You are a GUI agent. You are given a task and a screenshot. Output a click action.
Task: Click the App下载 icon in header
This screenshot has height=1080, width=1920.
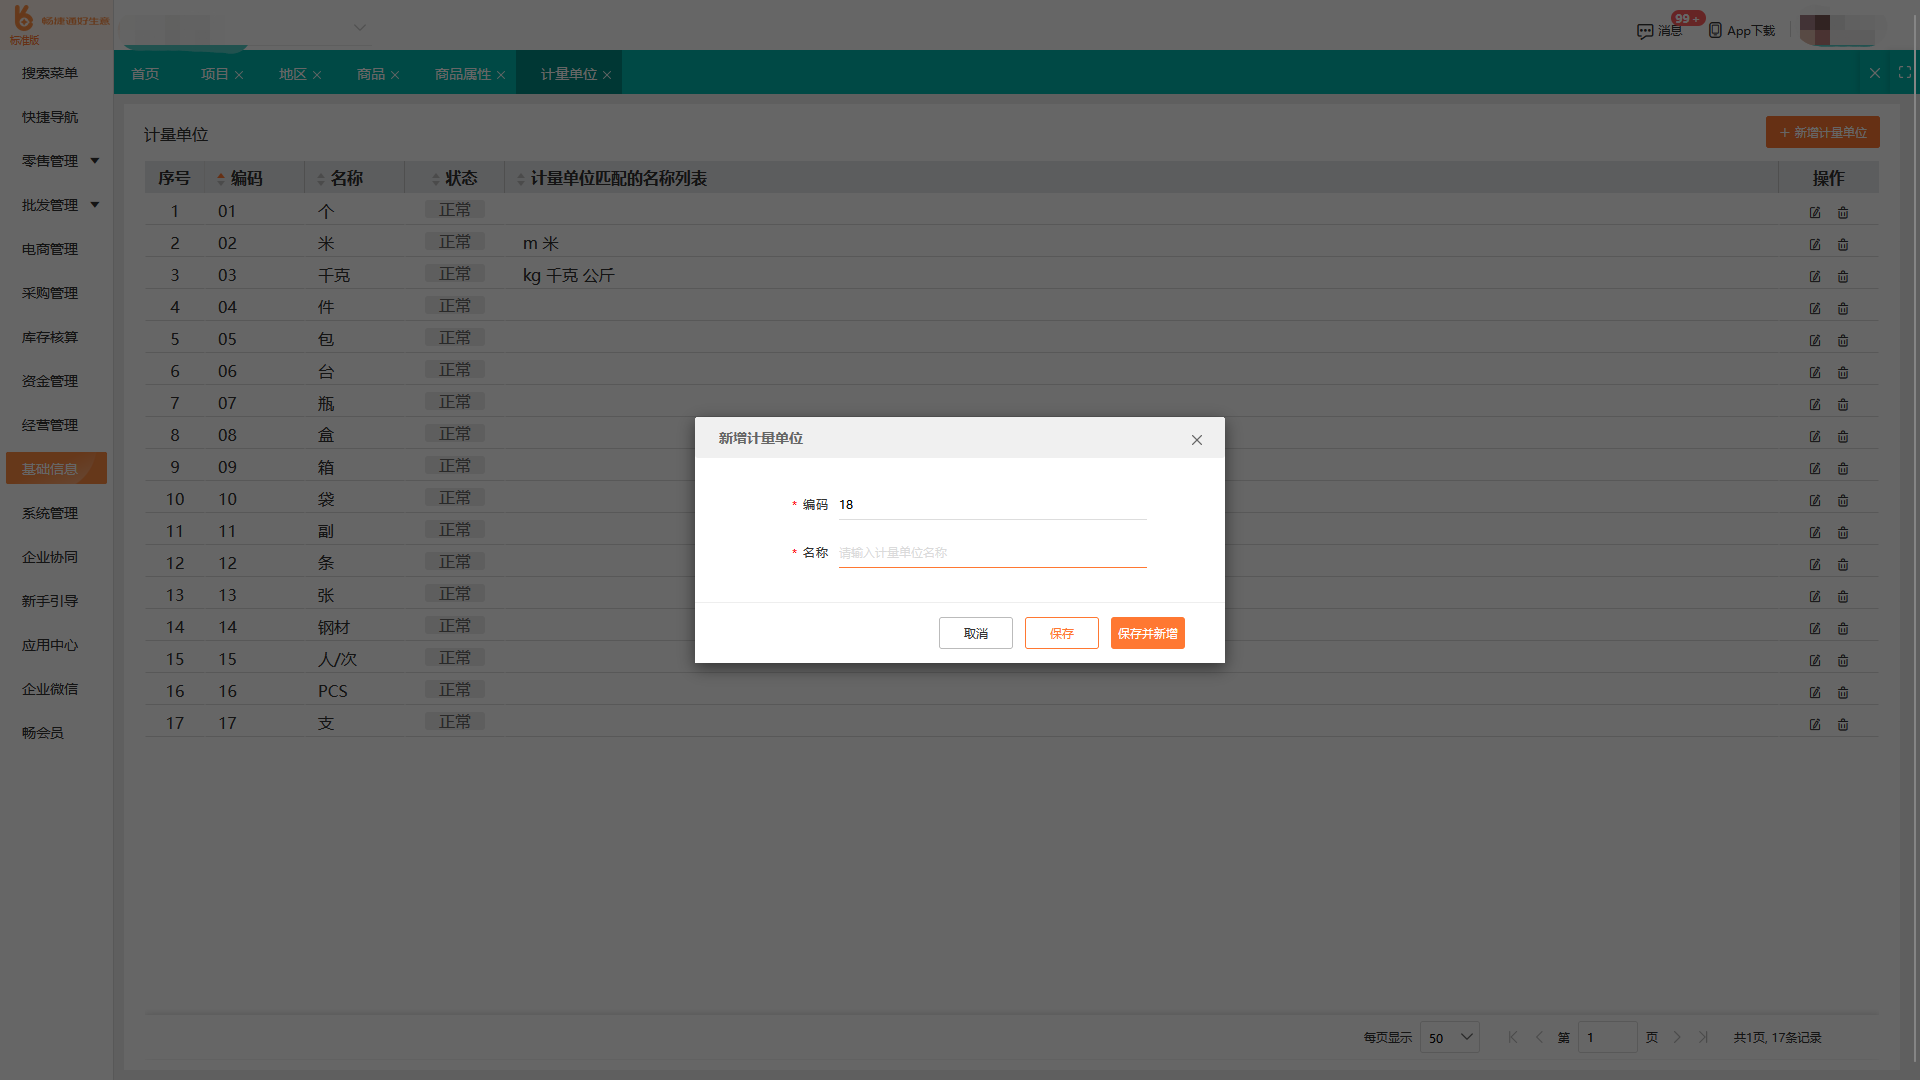click(x=1718, y=29)
